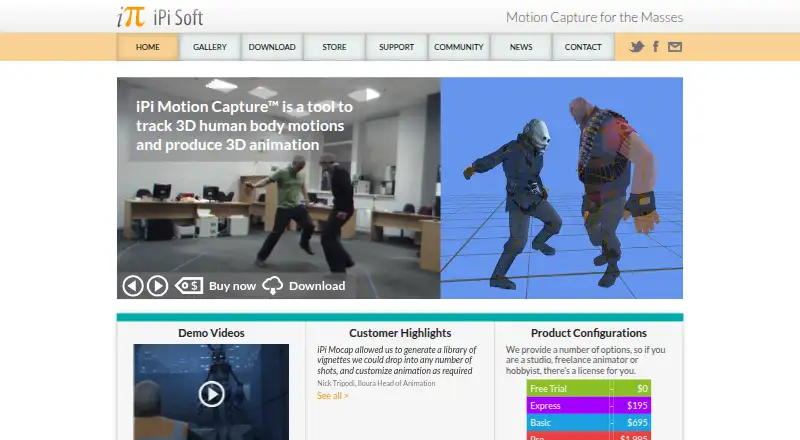Click the iPi Soft pi logo
Image resolution: width=800 pixels, height=440 pixels.
(131, 17)
